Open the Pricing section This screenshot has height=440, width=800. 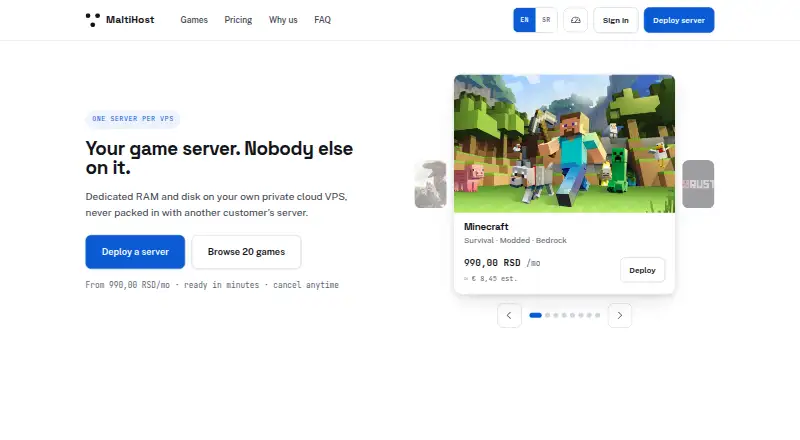238,20
